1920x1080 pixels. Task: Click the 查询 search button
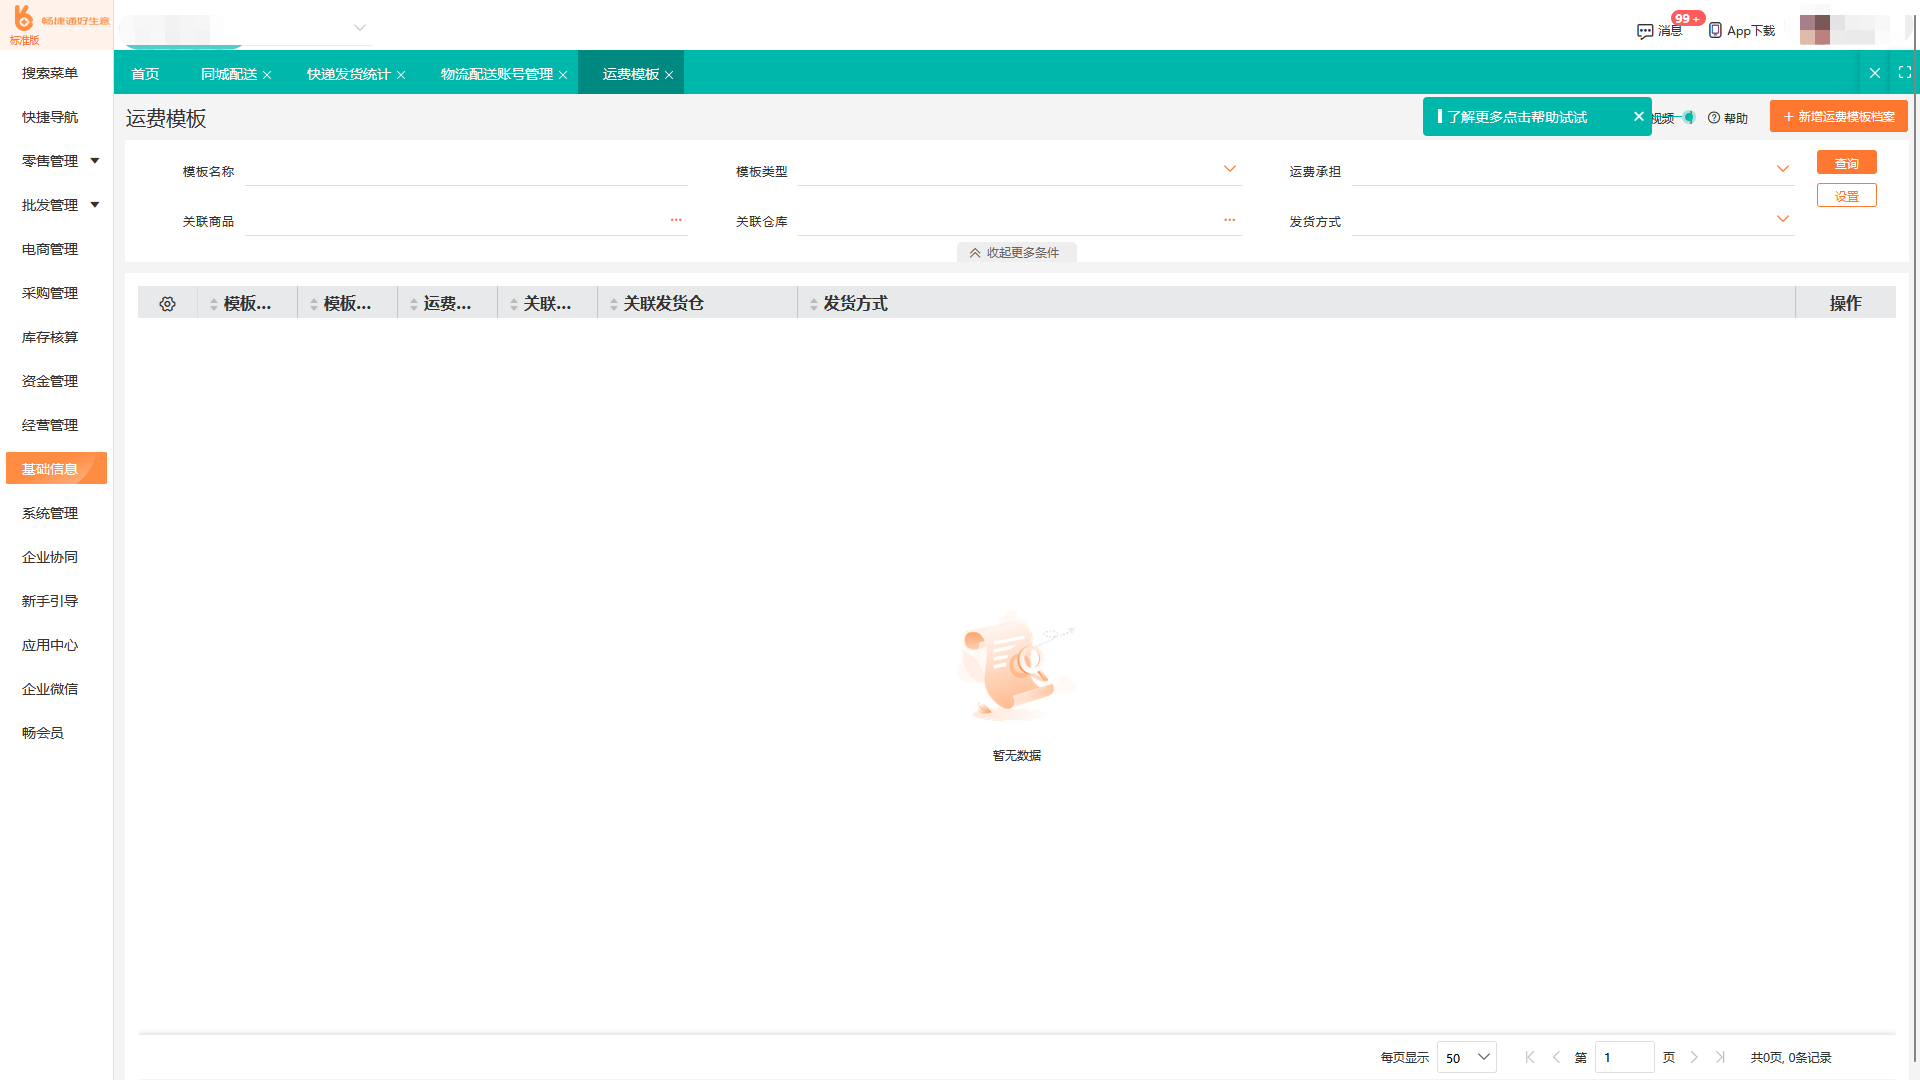[x=1846, y=162]
